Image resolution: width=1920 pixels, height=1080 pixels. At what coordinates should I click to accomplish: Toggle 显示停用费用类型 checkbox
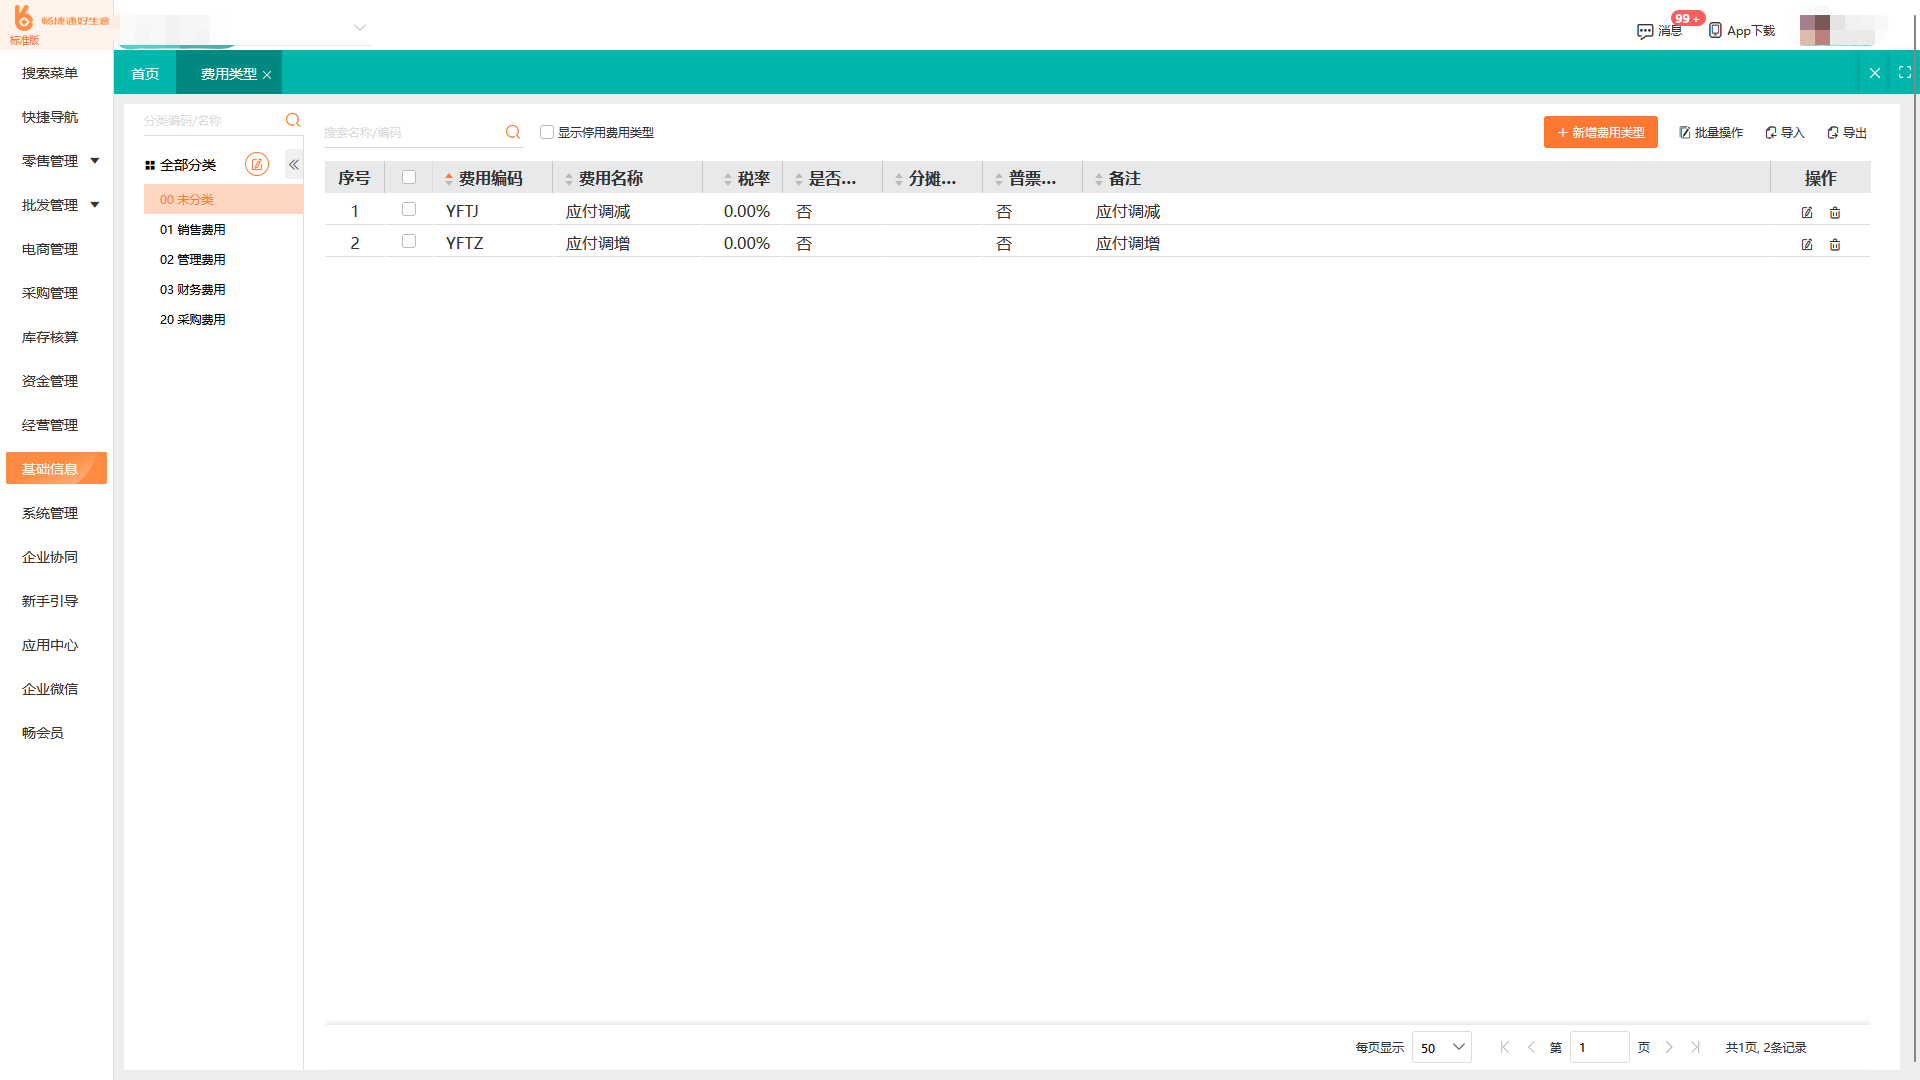coord(546,132)
